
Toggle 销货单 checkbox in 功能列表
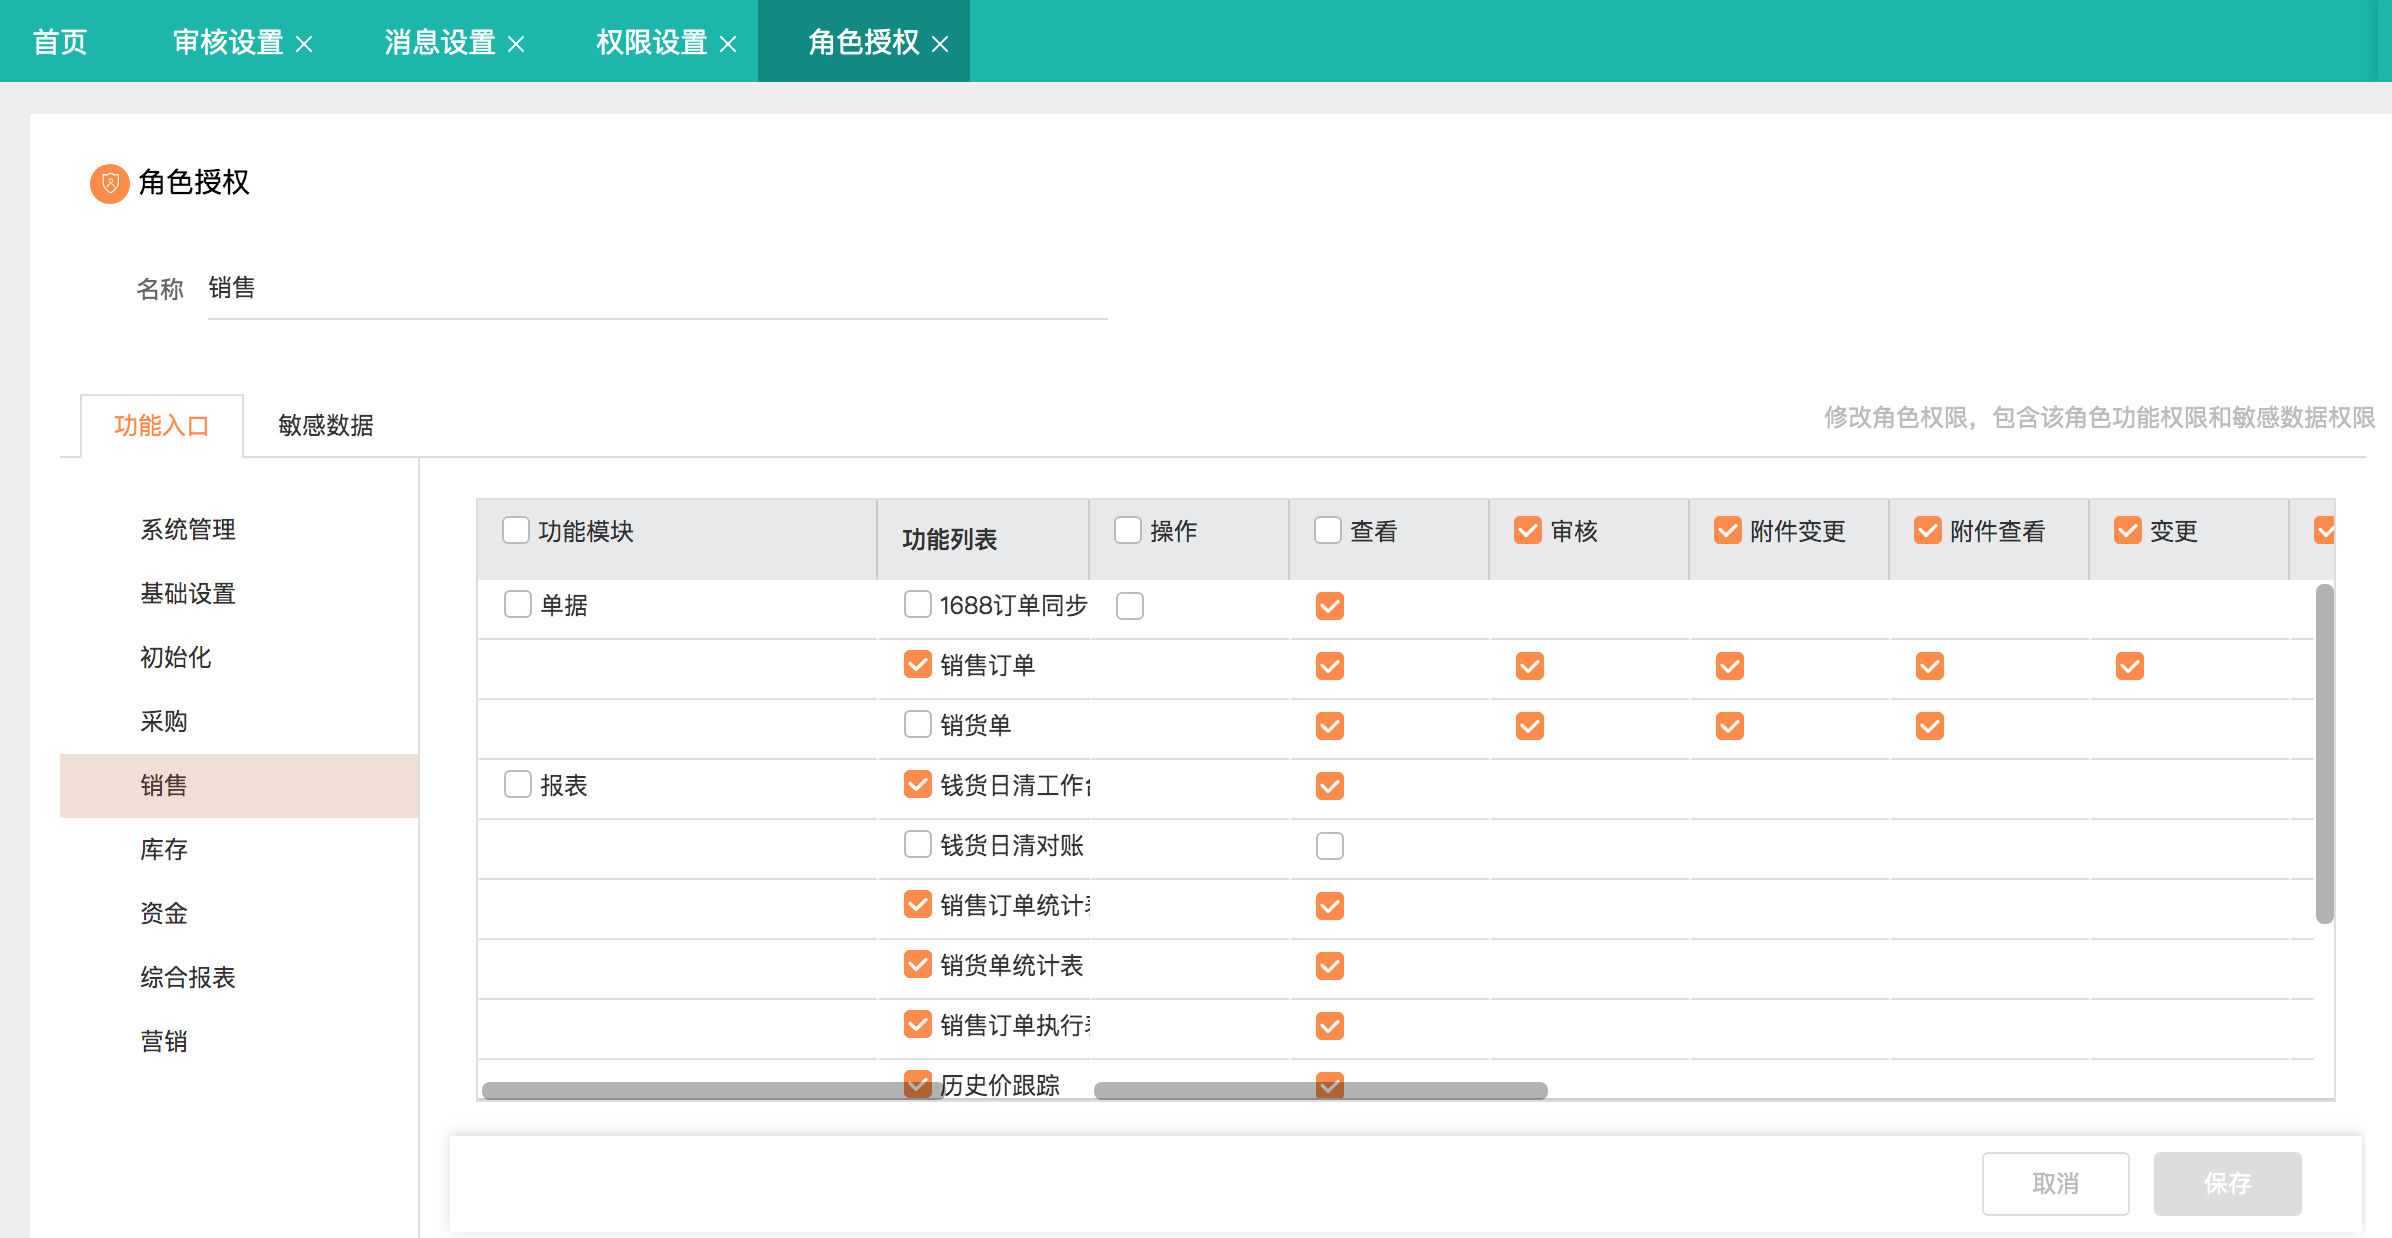pos(914,725)
